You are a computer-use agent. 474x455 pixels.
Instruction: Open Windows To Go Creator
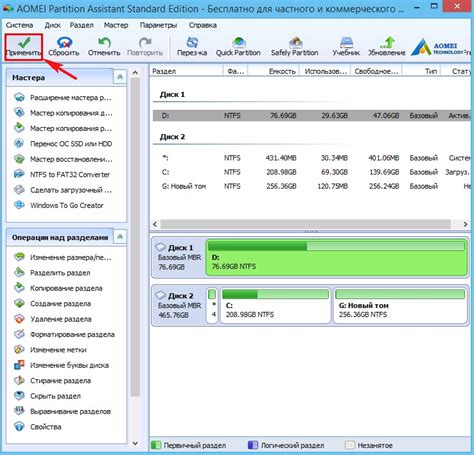[x=59, y=205]
